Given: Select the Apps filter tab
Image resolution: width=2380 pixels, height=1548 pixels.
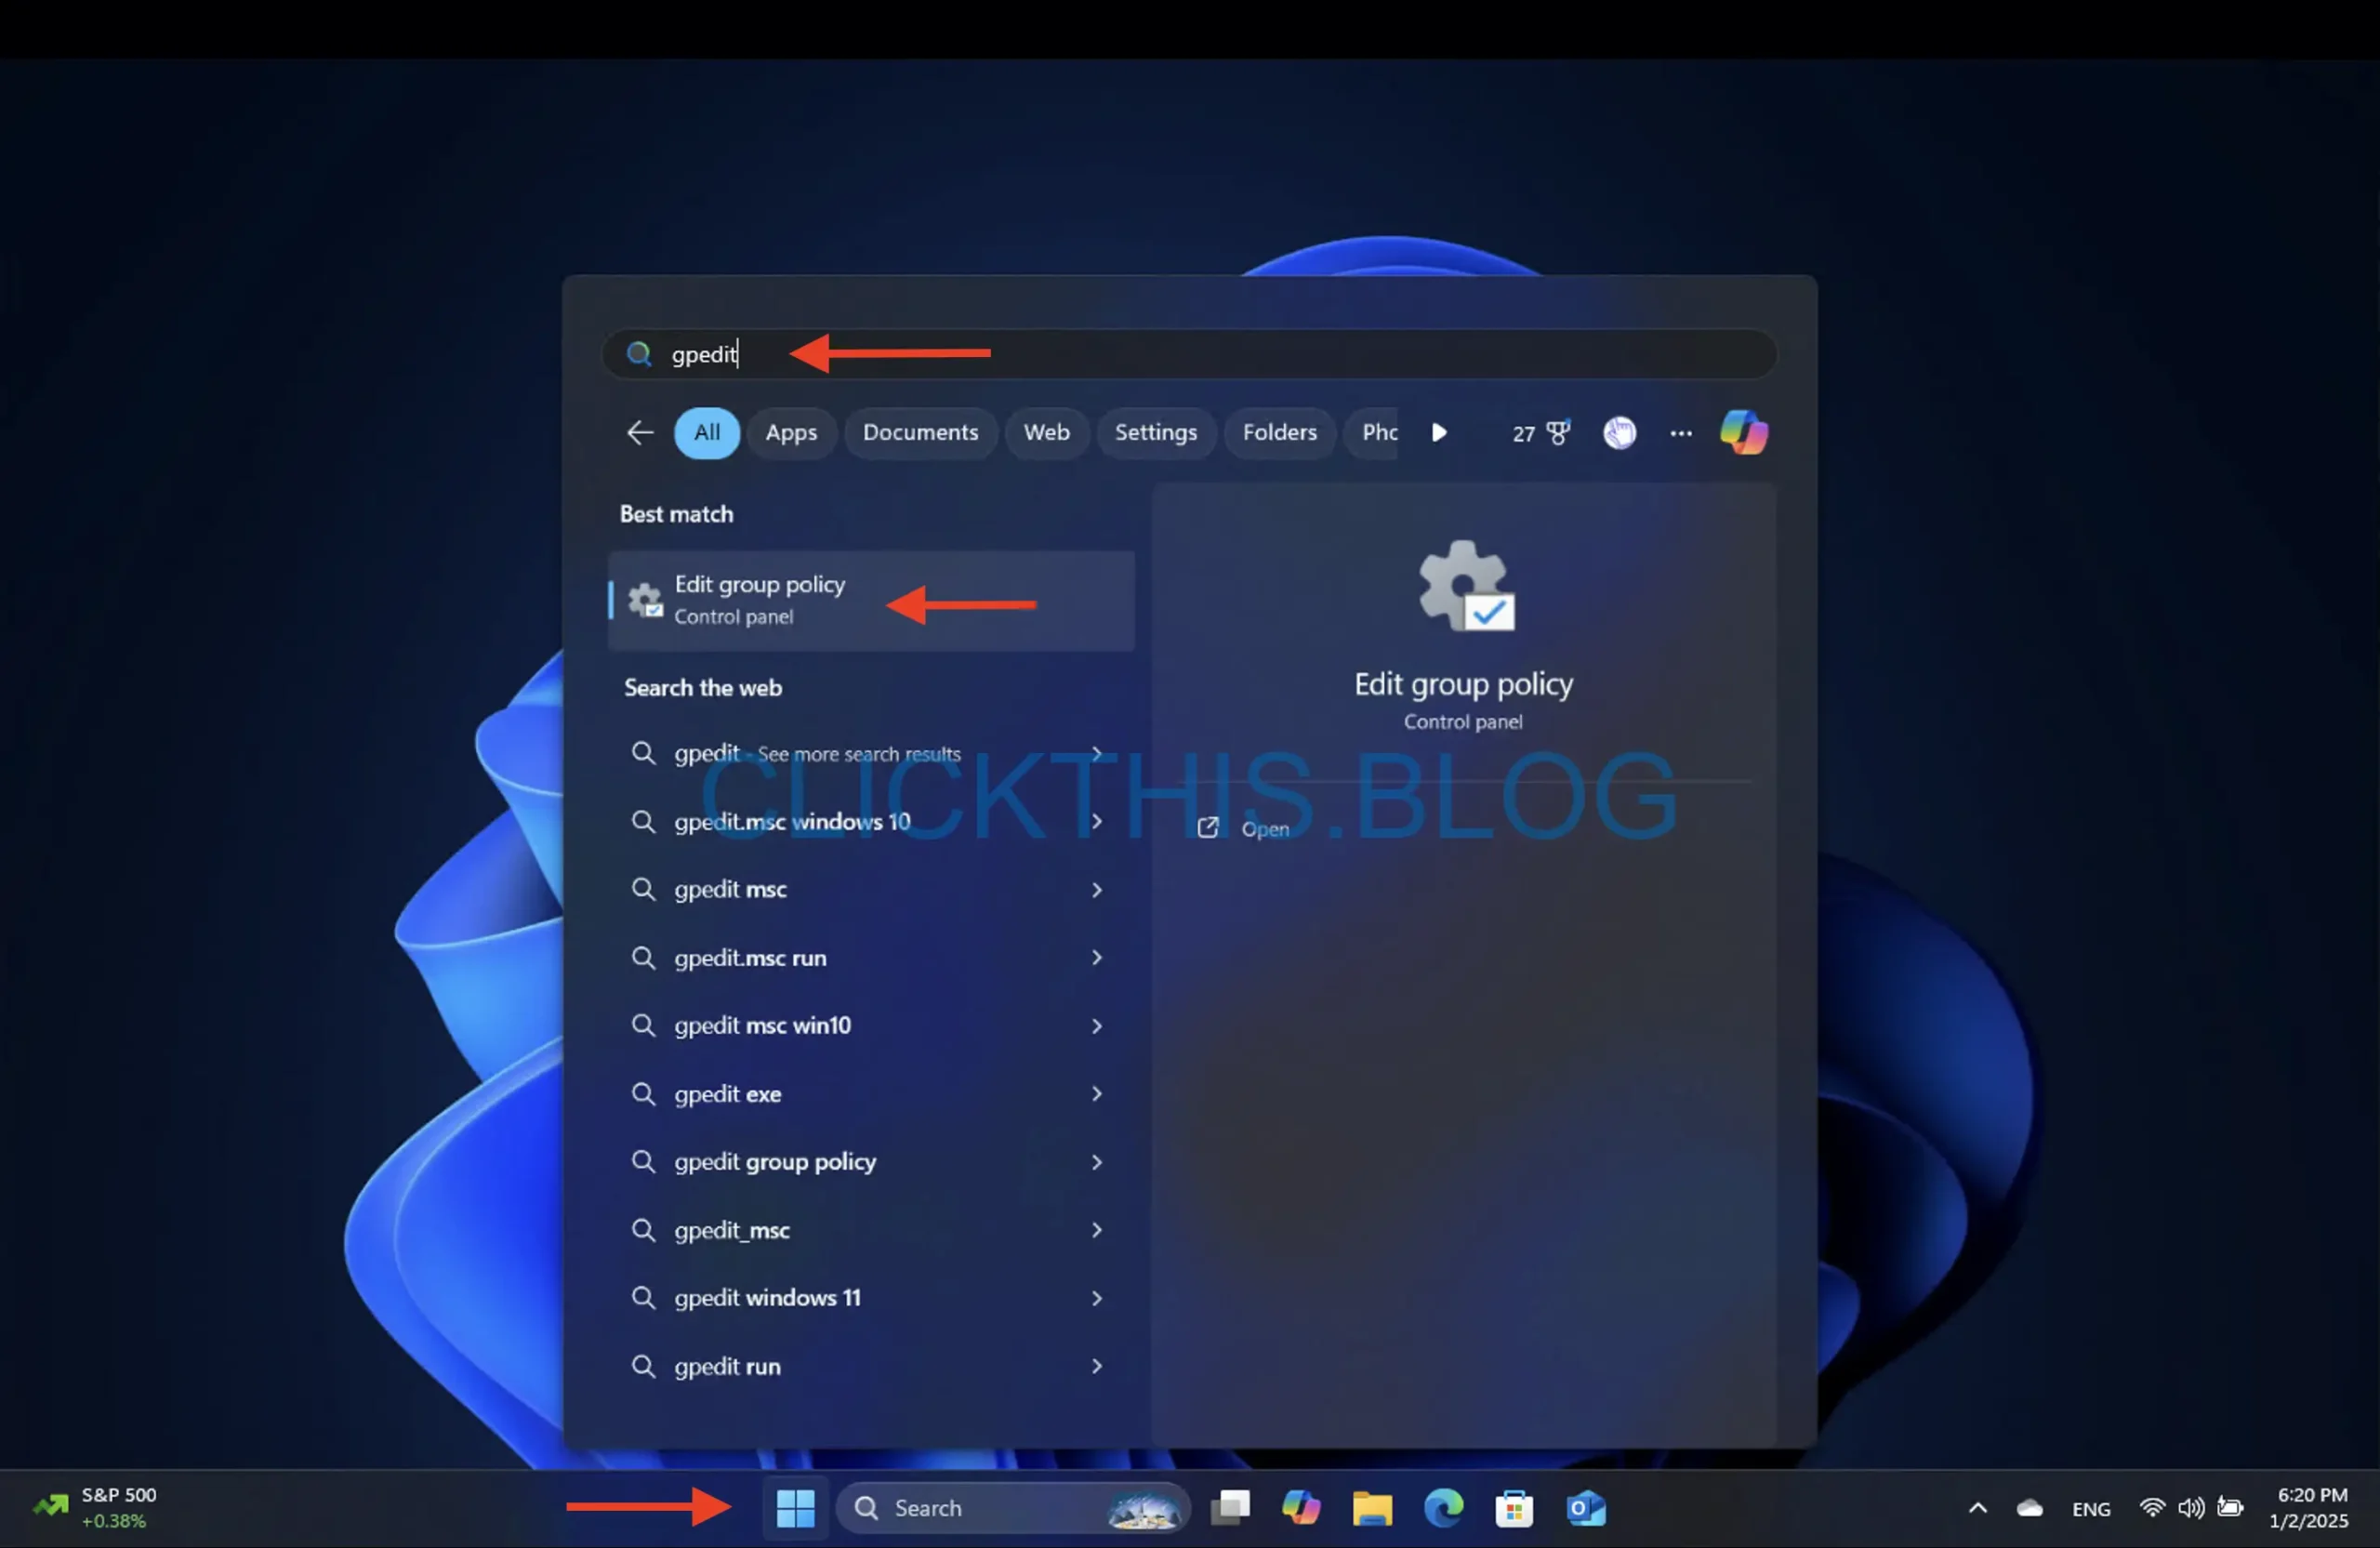Looking at the screenshot, I should 791,430.
